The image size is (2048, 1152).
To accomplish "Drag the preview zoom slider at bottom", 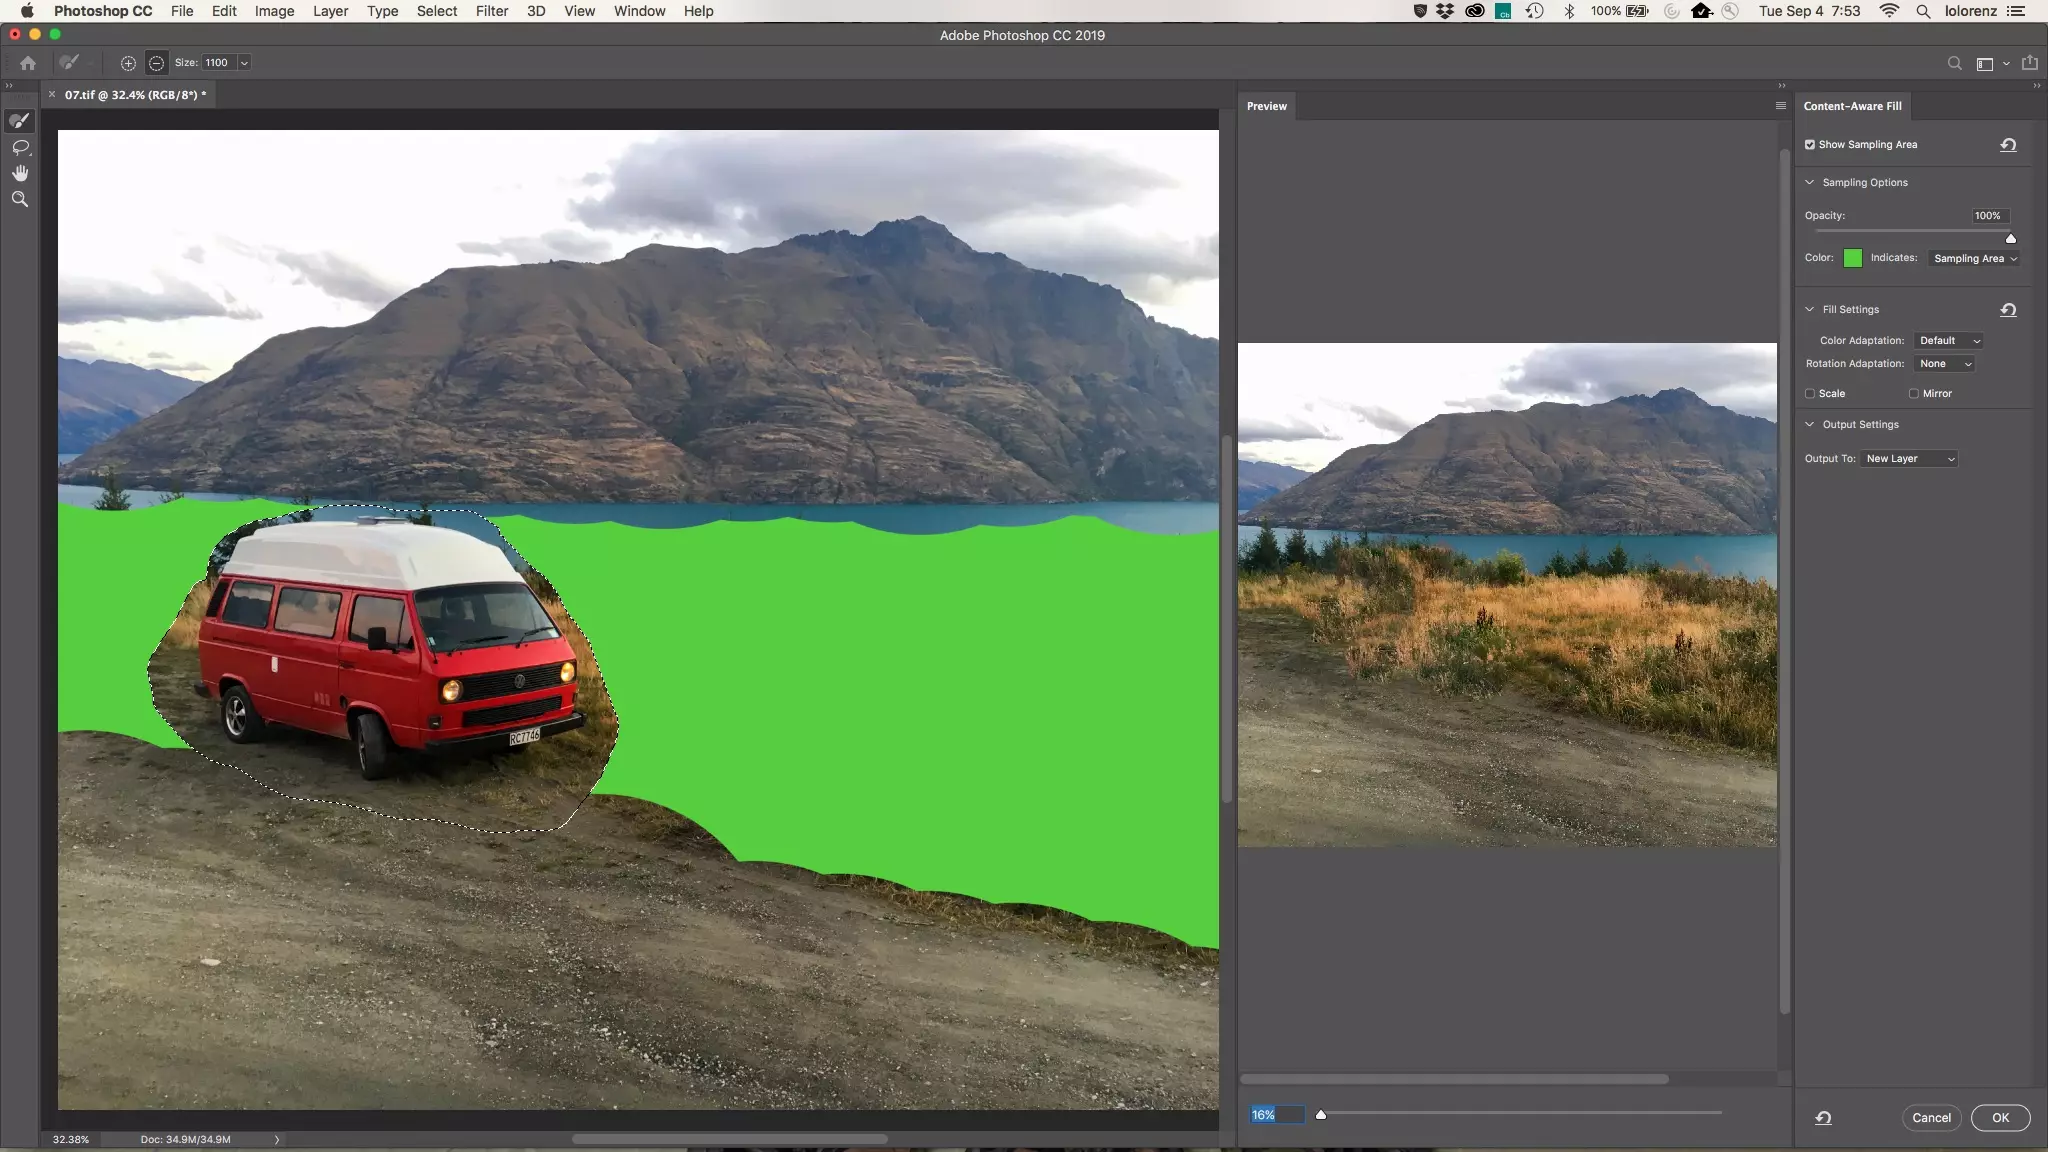I will coord(1319,1114).
